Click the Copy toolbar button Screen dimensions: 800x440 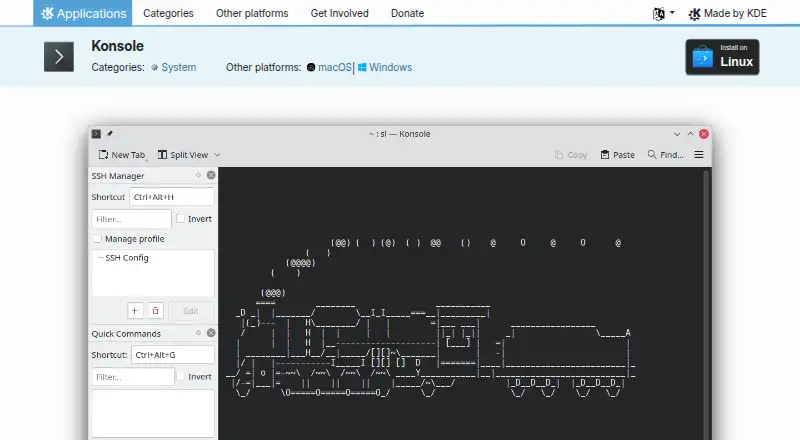click(x=571, y=155)
